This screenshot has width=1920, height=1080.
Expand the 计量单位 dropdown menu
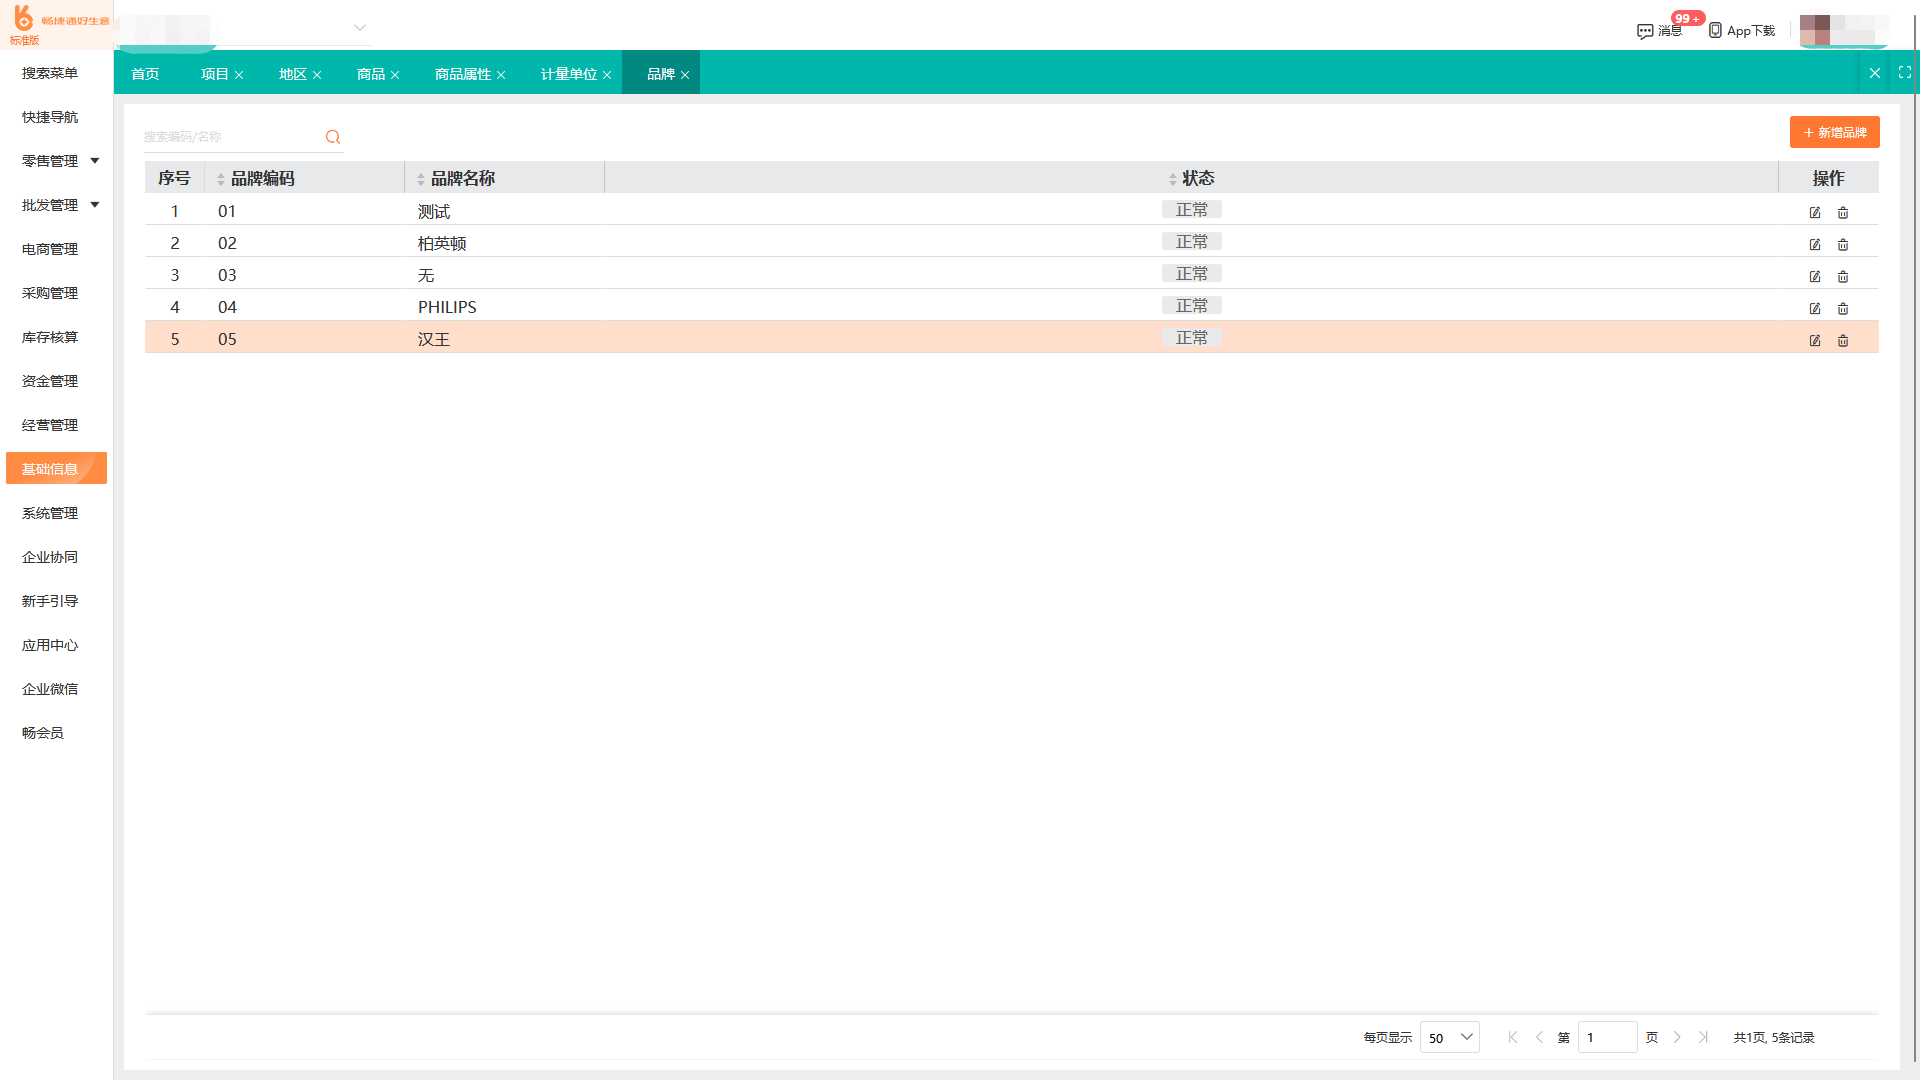point(568,74)
